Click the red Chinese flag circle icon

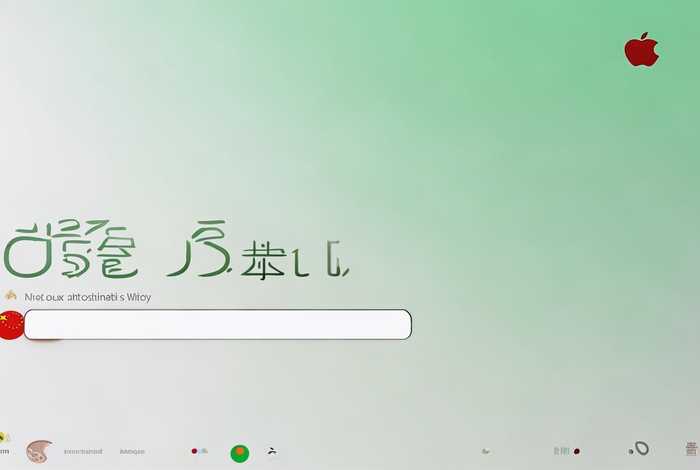tap(11, 324)
